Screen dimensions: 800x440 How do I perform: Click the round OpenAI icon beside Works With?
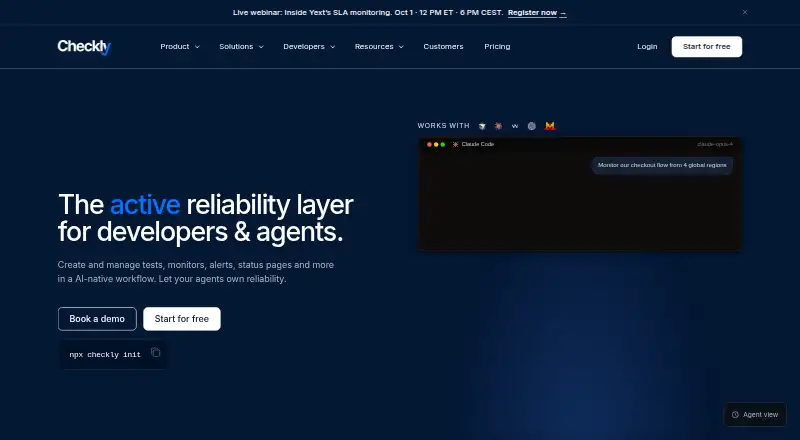tap(532, 126)
